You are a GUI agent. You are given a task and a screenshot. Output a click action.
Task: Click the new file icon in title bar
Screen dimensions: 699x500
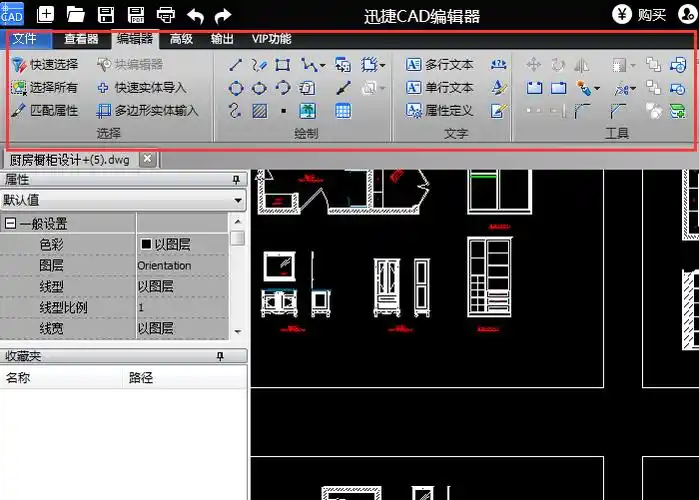point(46,14)
